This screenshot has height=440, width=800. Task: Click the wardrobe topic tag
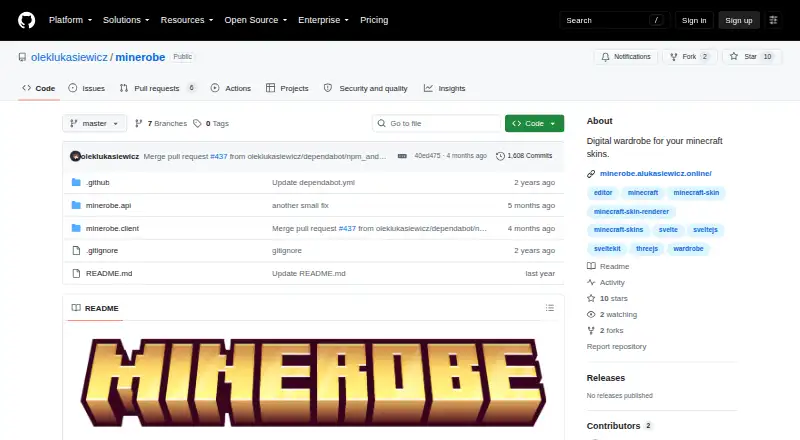pos(688,249)
